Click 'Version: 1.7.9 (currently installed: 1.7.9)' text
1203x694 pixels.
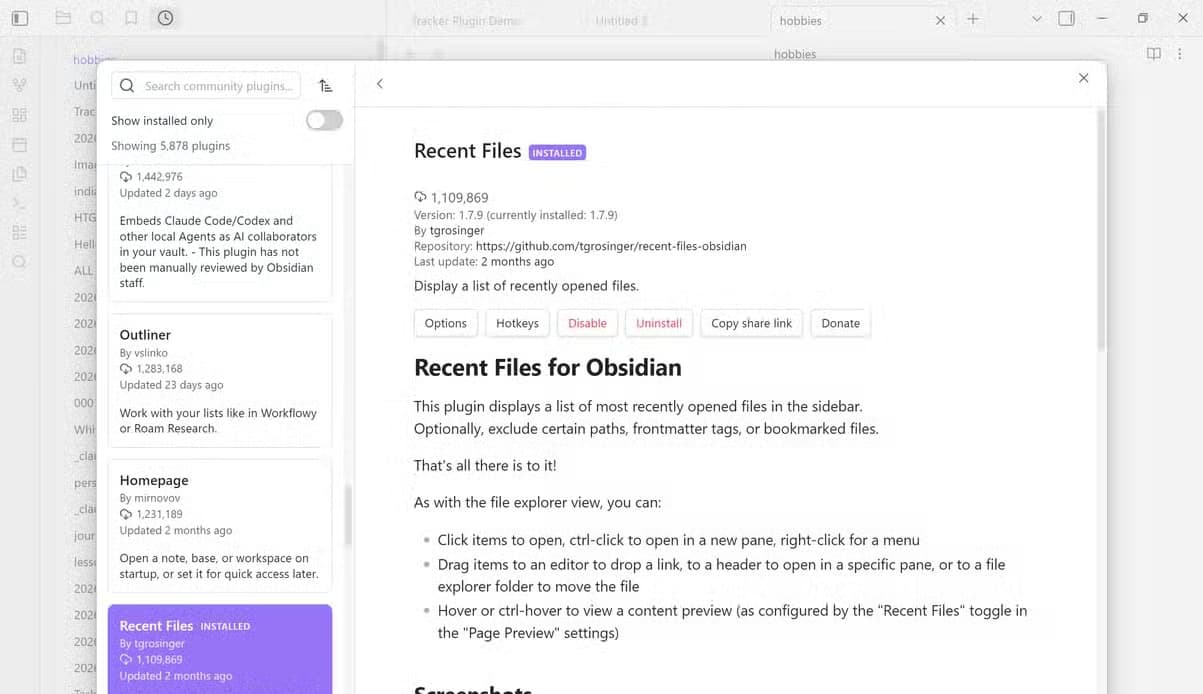[515, 215]
